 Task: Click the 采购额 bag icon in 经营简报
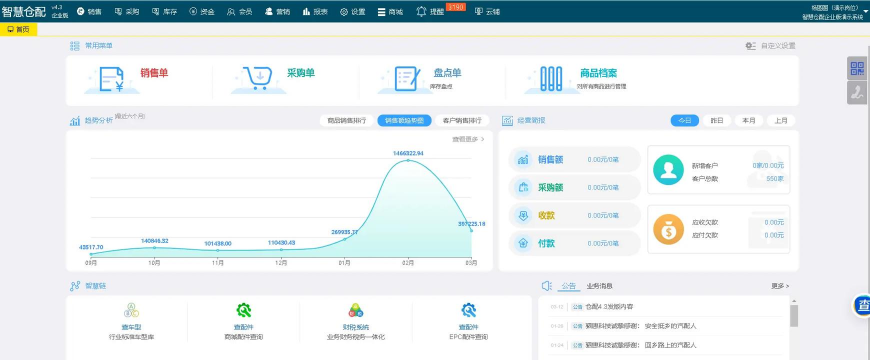point(523,187)
